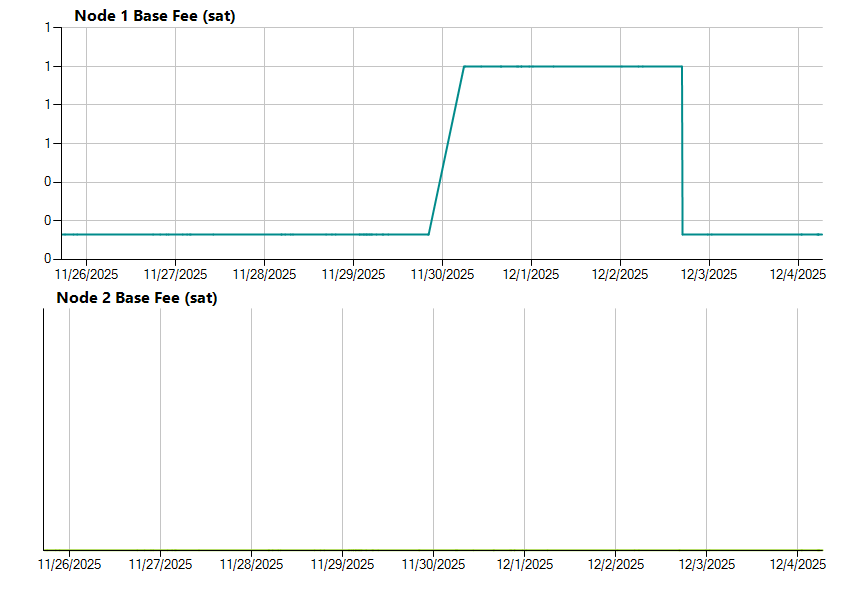Click 12/4/2025 on the Node 2 axis
The height and width of the screenshot is (600, 860).
click(797, 564)
